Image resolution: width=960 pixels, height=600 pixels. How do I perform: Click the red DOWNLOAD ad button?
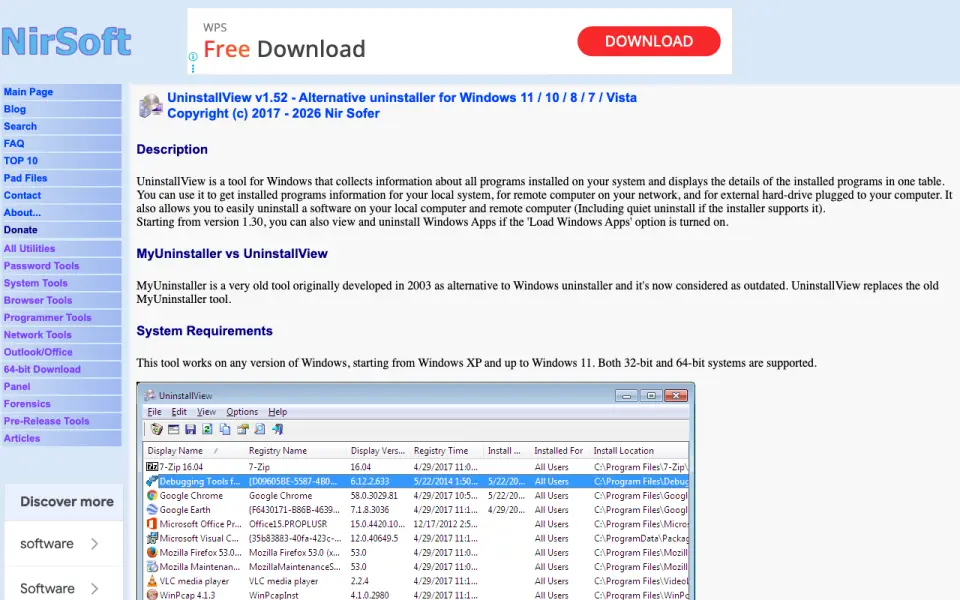[648, 41]
